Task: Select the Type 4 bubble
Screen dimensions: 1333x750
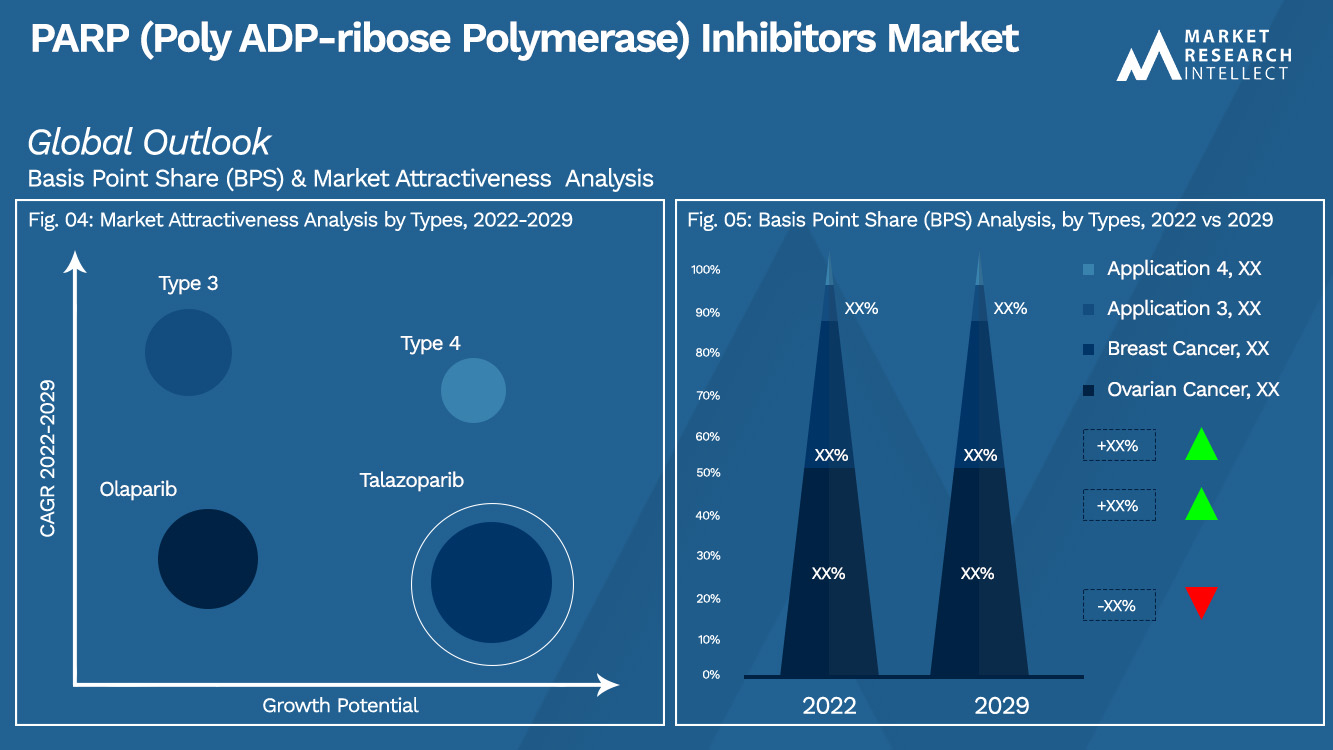Action: (x=473, y=390)
